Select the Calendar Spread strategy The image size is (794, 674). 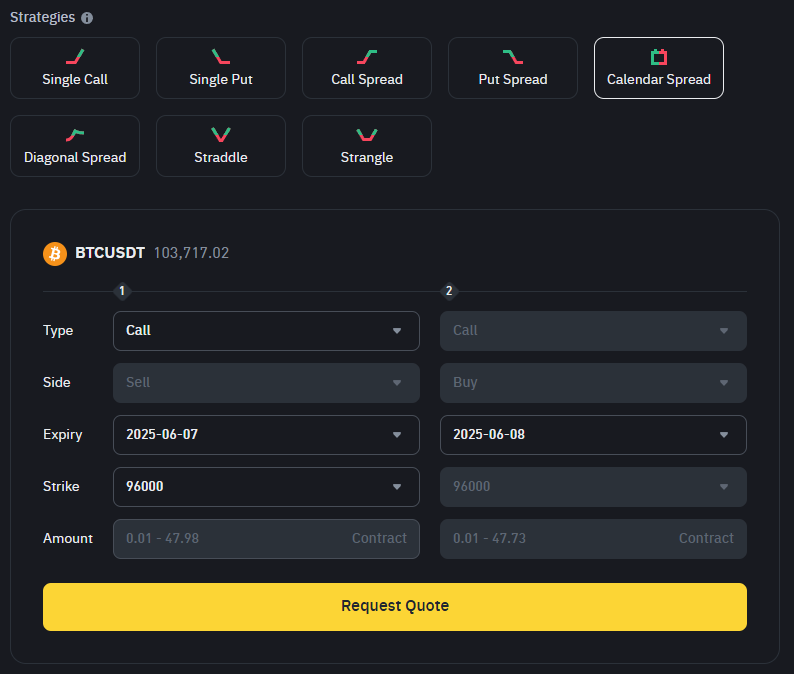point(659,68)
